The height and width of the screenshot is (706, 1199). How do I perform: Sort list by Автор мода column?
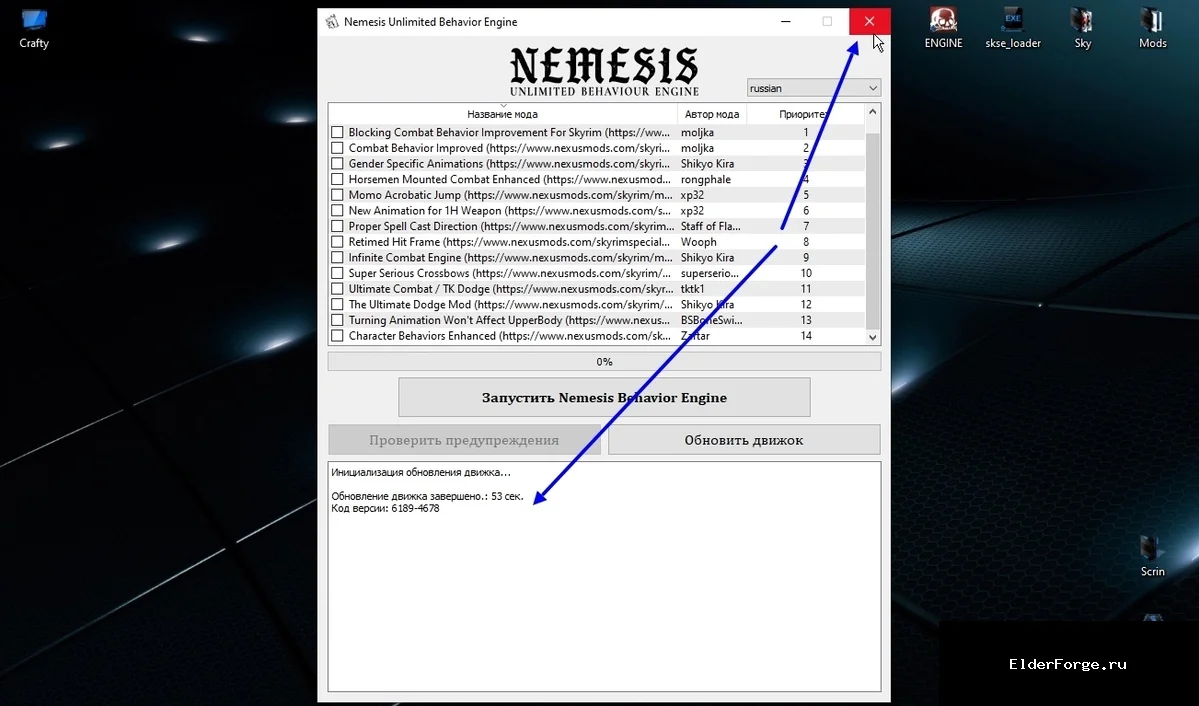[x=711, y=114]
